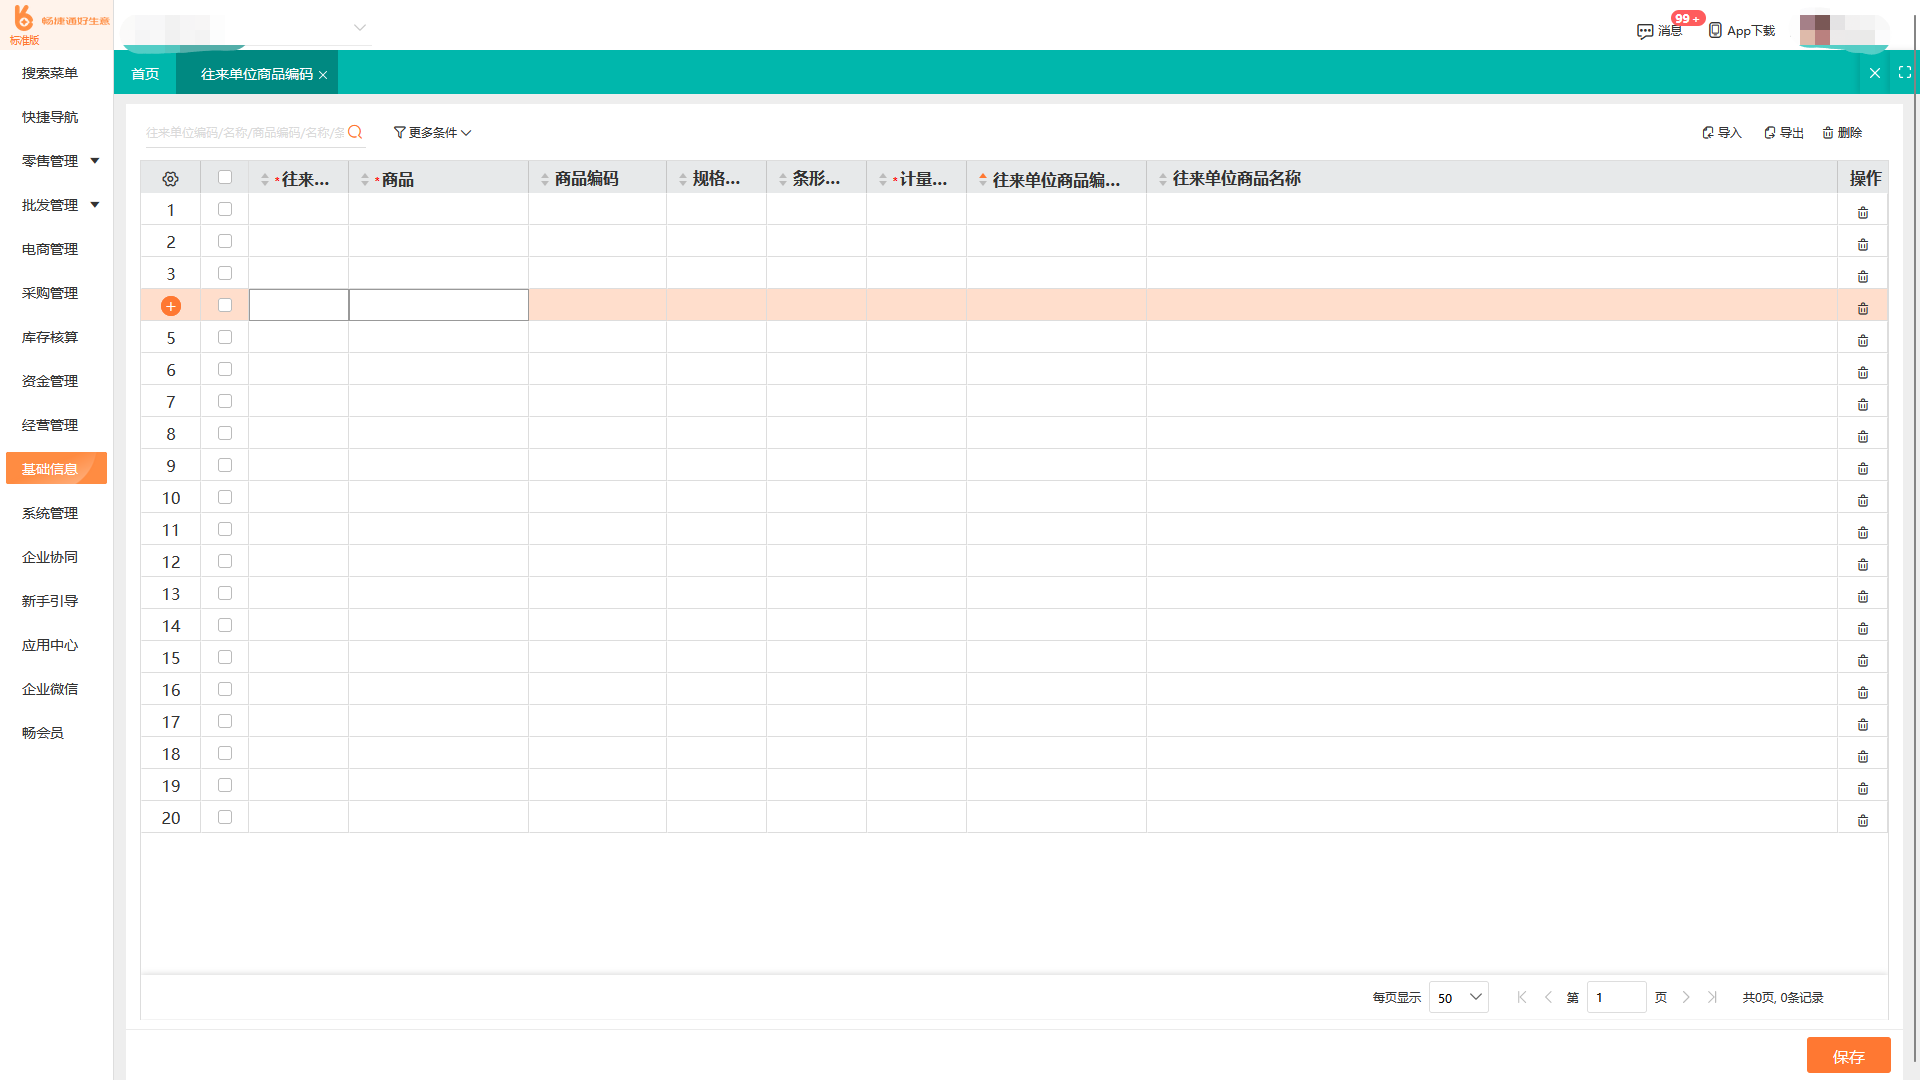1920x1080 pixels.
Task: Toggle checkbox on row 1
Action: 224,208
